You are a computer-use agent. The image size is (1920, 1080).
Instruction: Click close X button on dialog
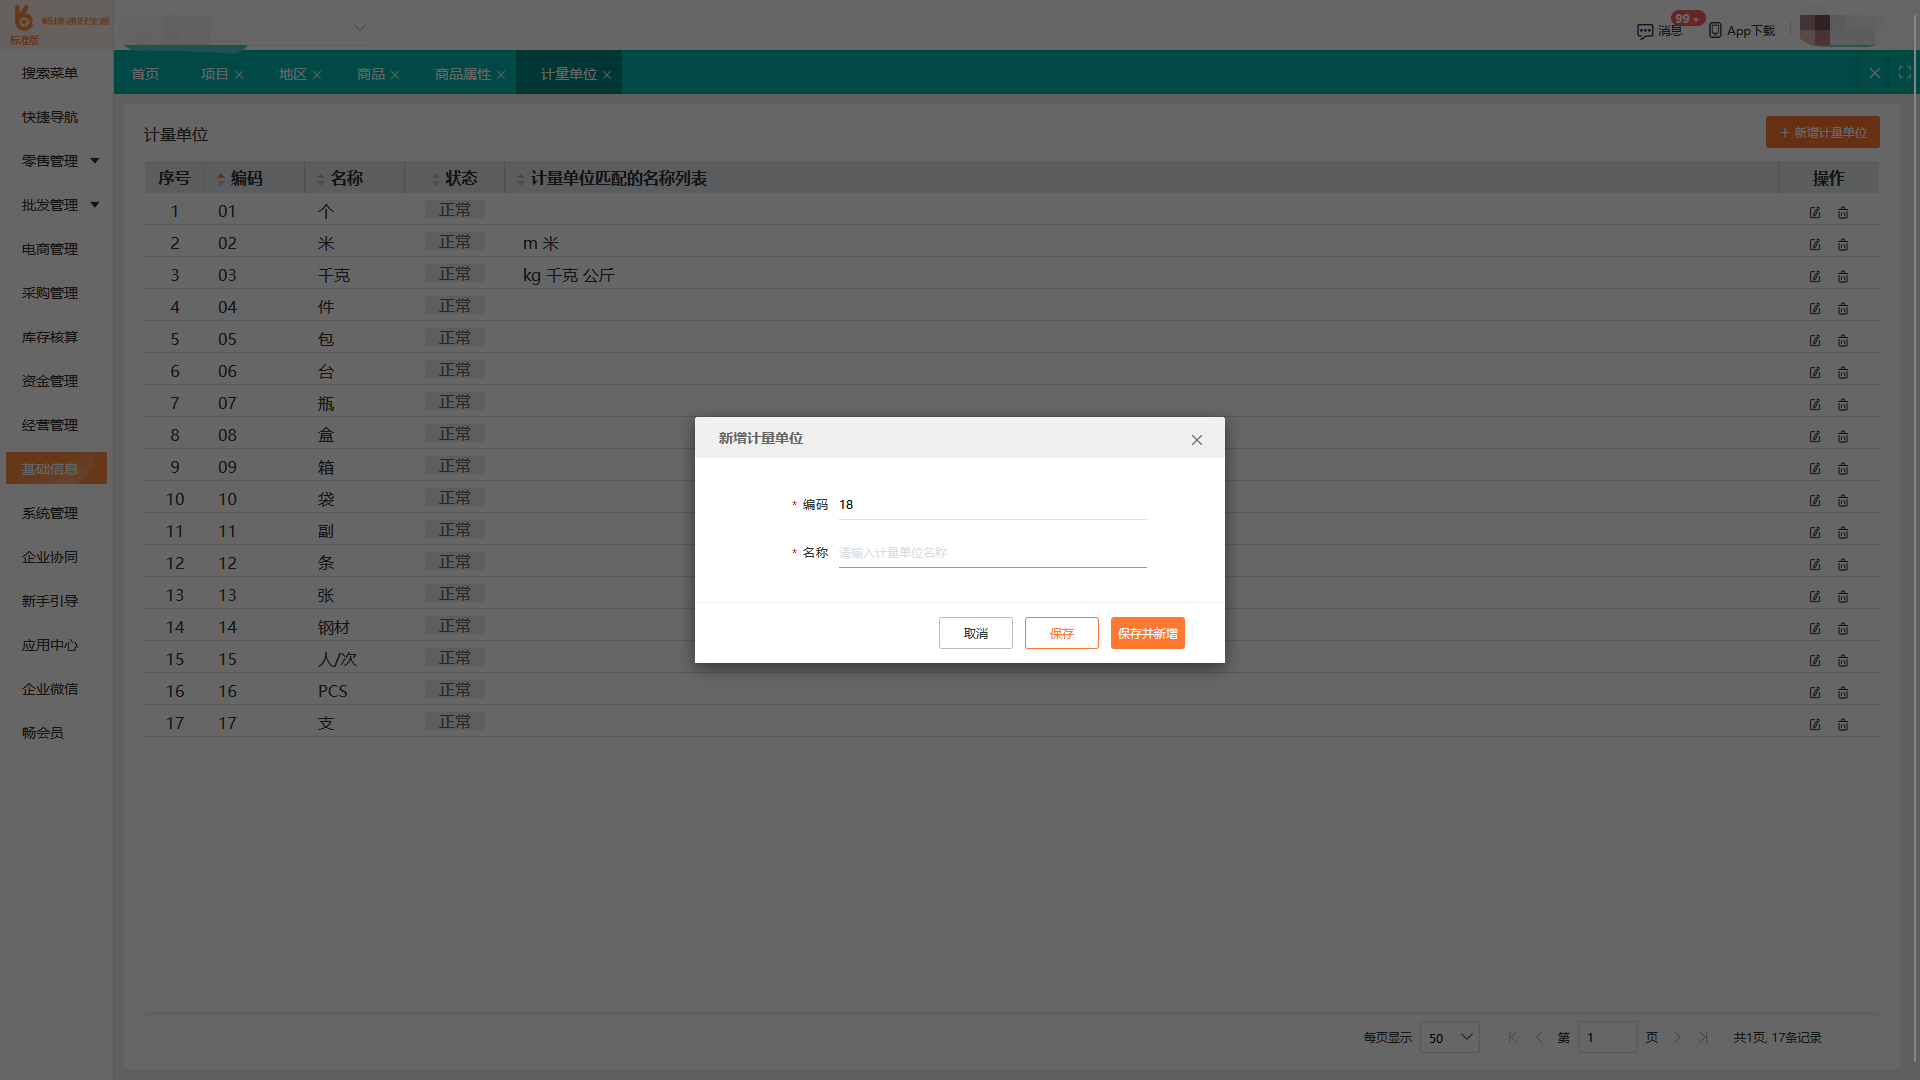[x=1196, y=439]
